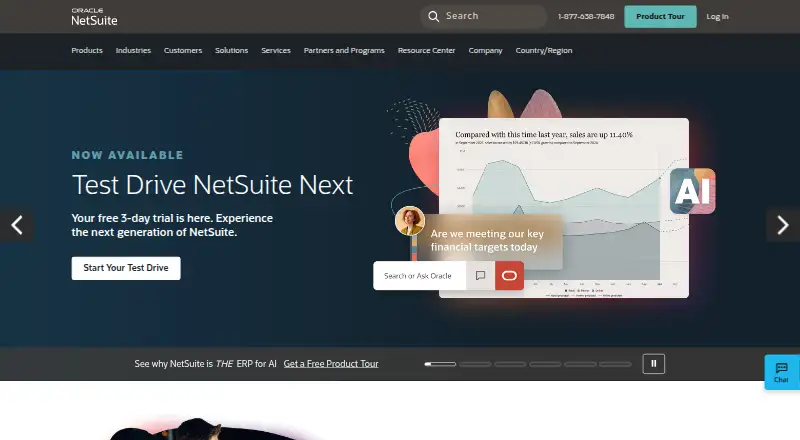Click 'Are we meeting our key financial targets' bubble

(487, 240)
